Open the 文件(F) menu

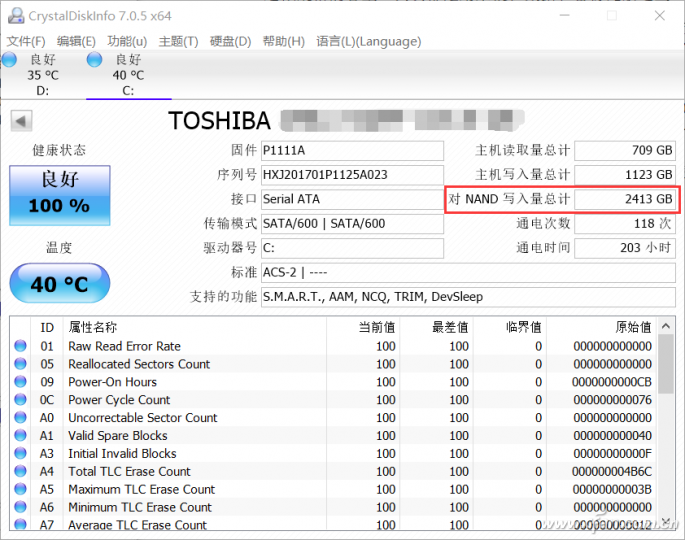[x=27, y=41]
